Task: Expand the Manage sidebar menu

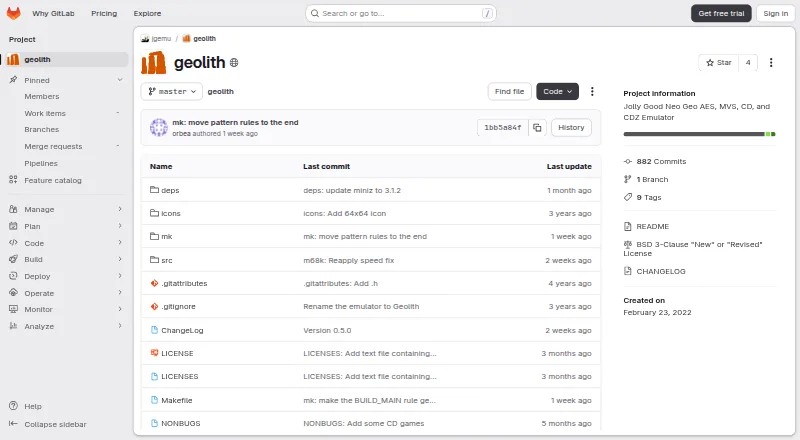Action: pos(120,209)
